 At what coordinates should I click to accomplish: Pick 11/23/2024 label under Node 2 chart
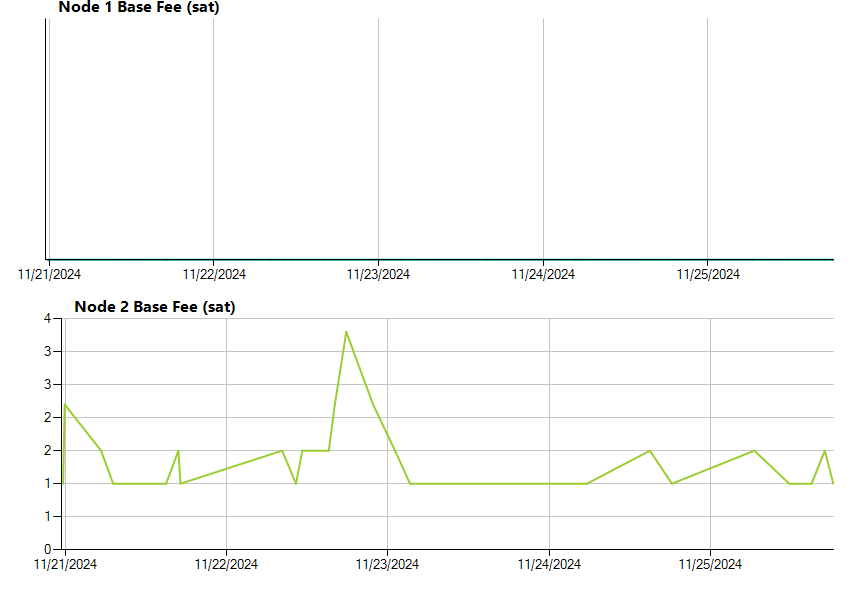(x=388, y=565)
